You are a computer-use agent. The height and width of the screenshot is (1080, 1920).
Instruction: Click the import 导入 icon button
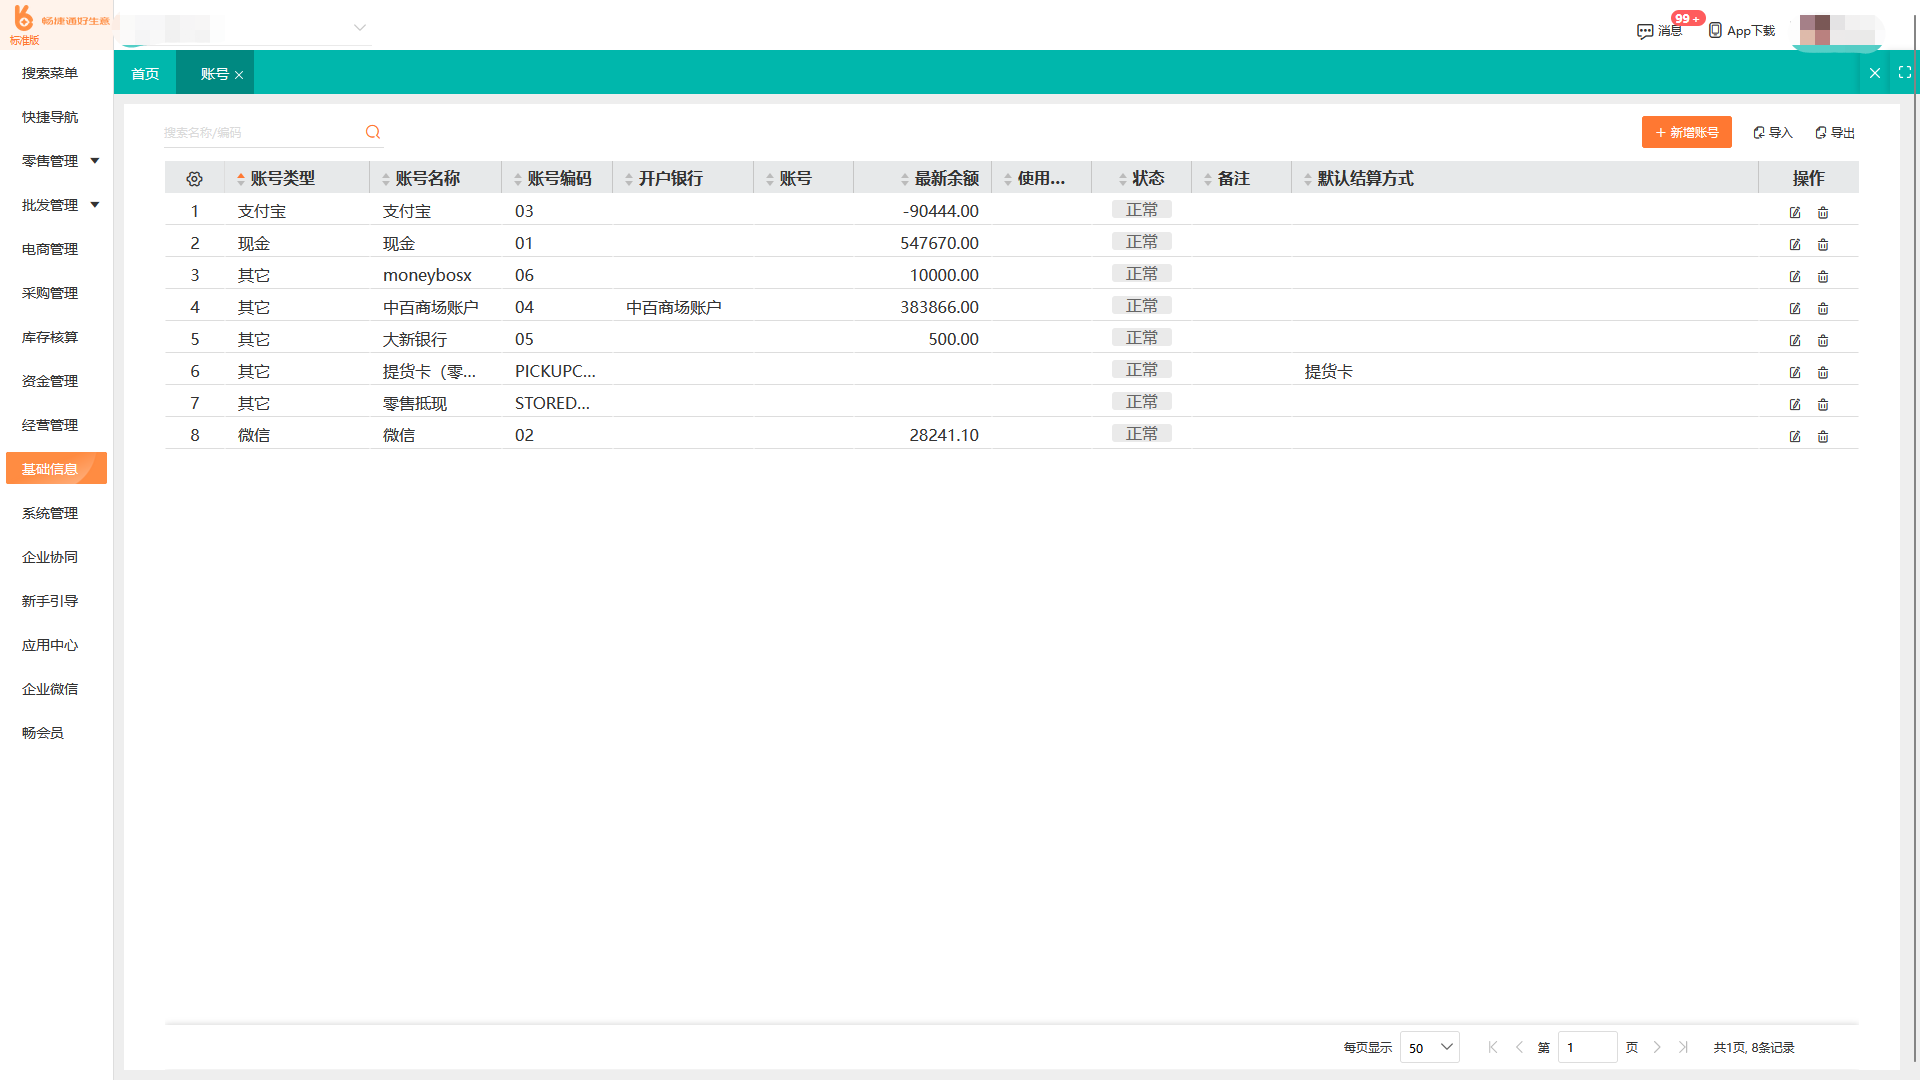click(1774, 132)
